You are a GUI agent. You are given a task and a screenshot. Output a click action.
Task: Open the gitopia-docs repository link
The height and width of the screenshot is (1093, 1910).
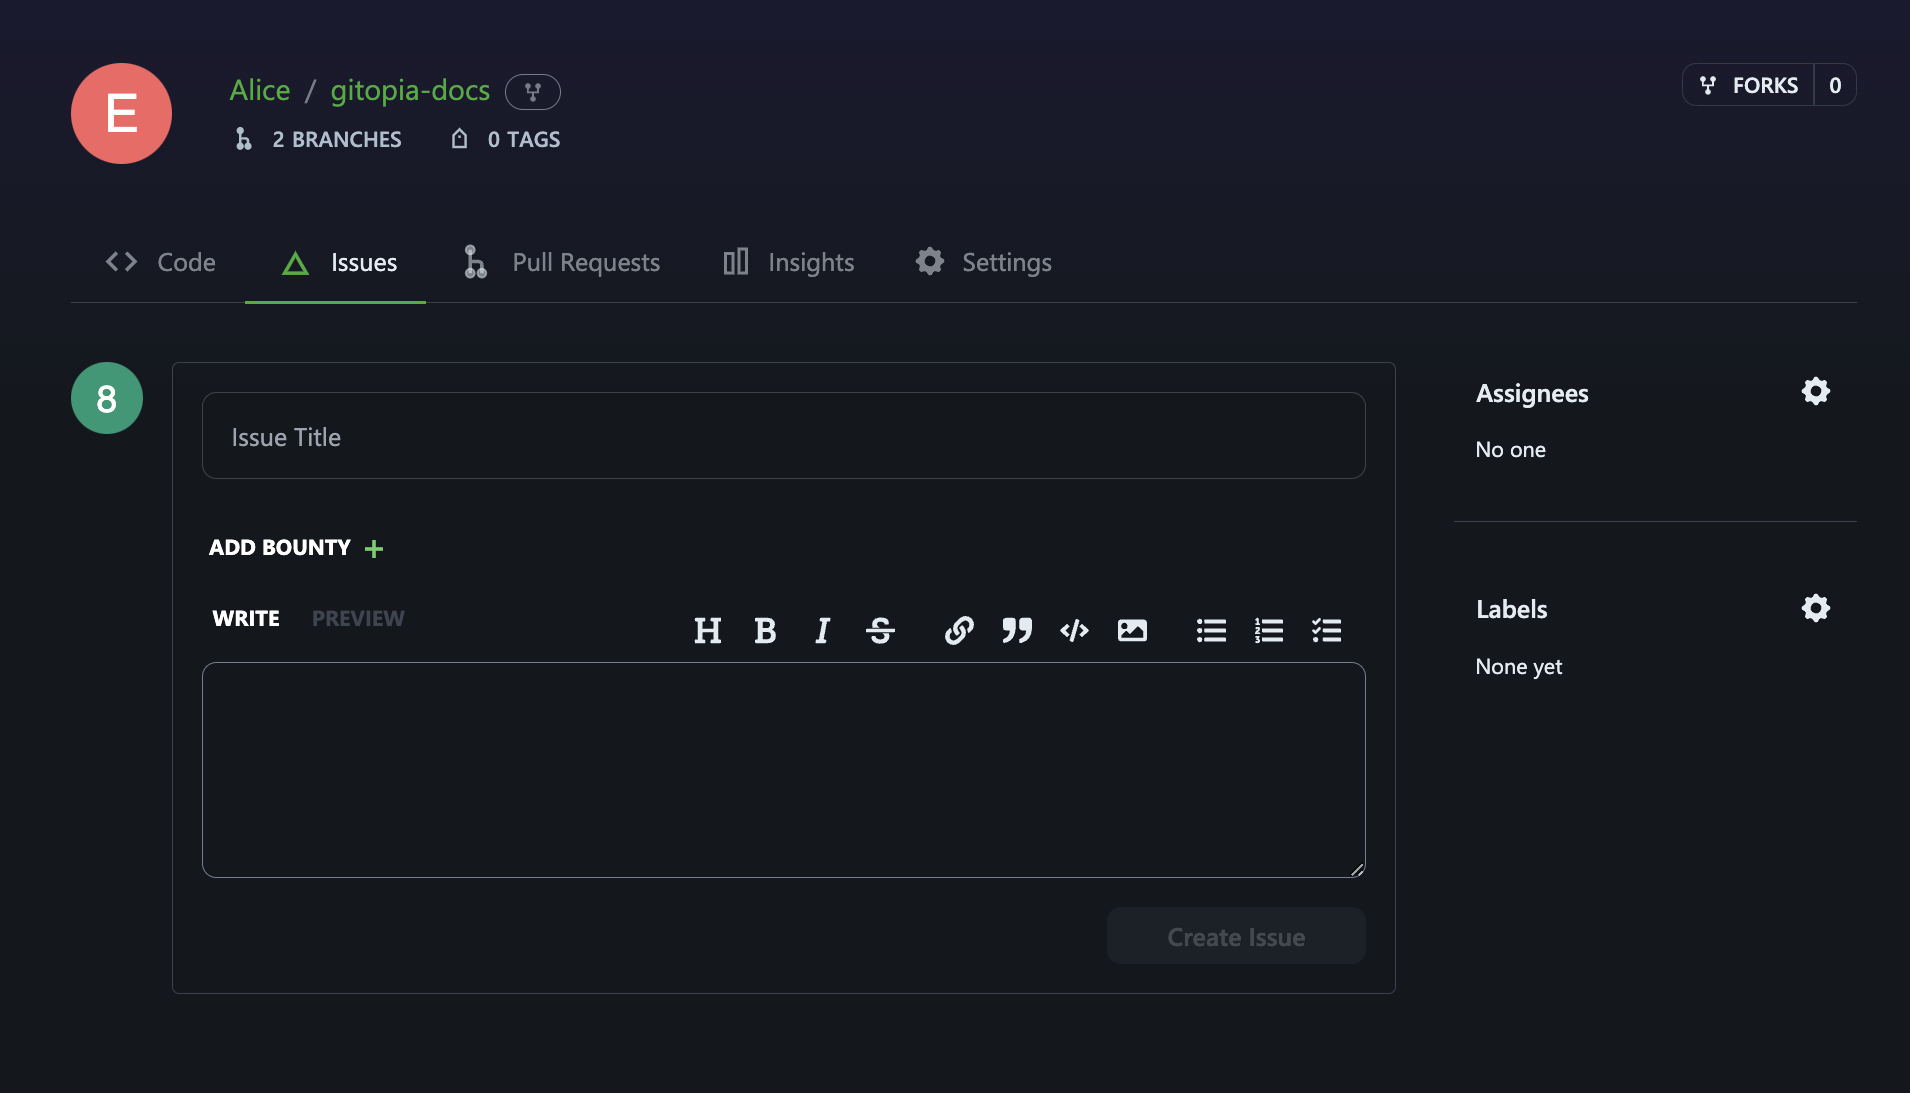(x=410, y=90)
